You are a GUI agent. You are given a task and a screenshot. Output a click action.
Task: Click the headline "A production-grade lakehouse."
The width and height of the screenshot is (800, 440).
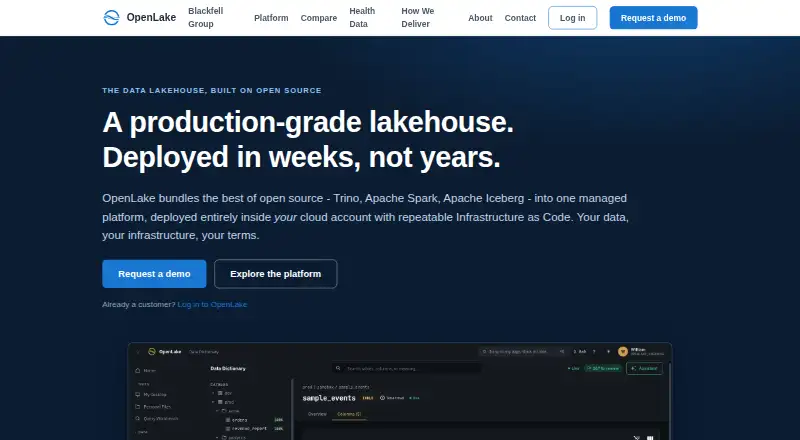point(308,123)
